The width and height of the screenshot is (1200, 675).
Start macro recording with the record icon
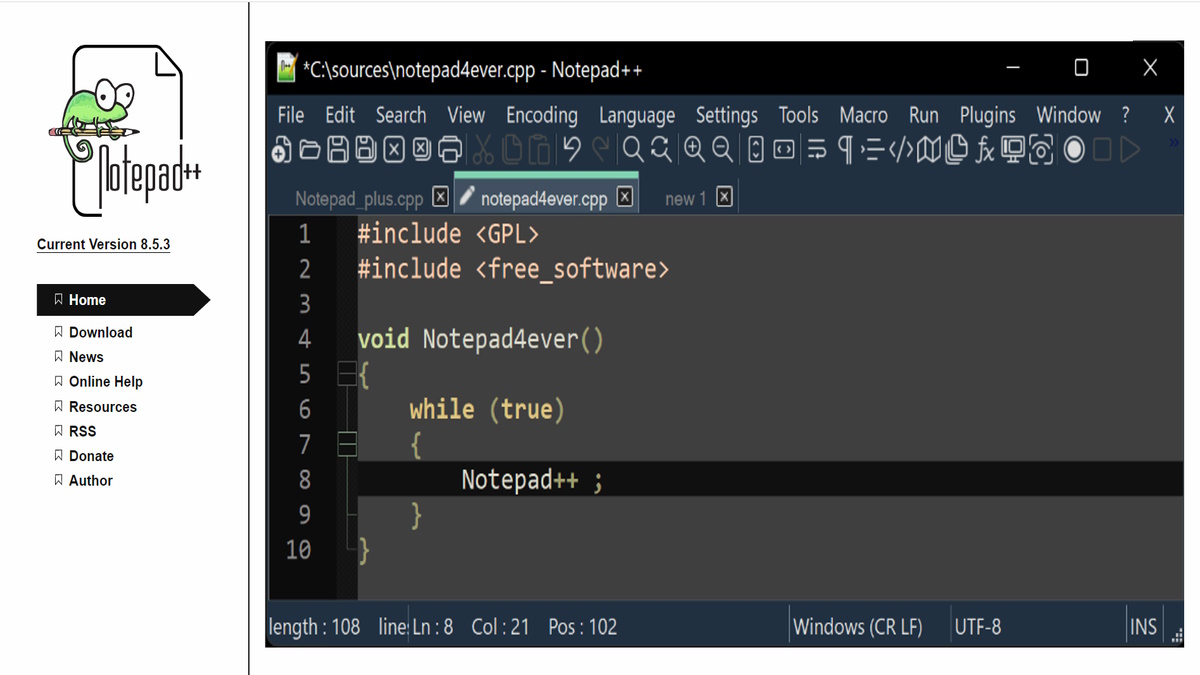tap(1072, 150)
